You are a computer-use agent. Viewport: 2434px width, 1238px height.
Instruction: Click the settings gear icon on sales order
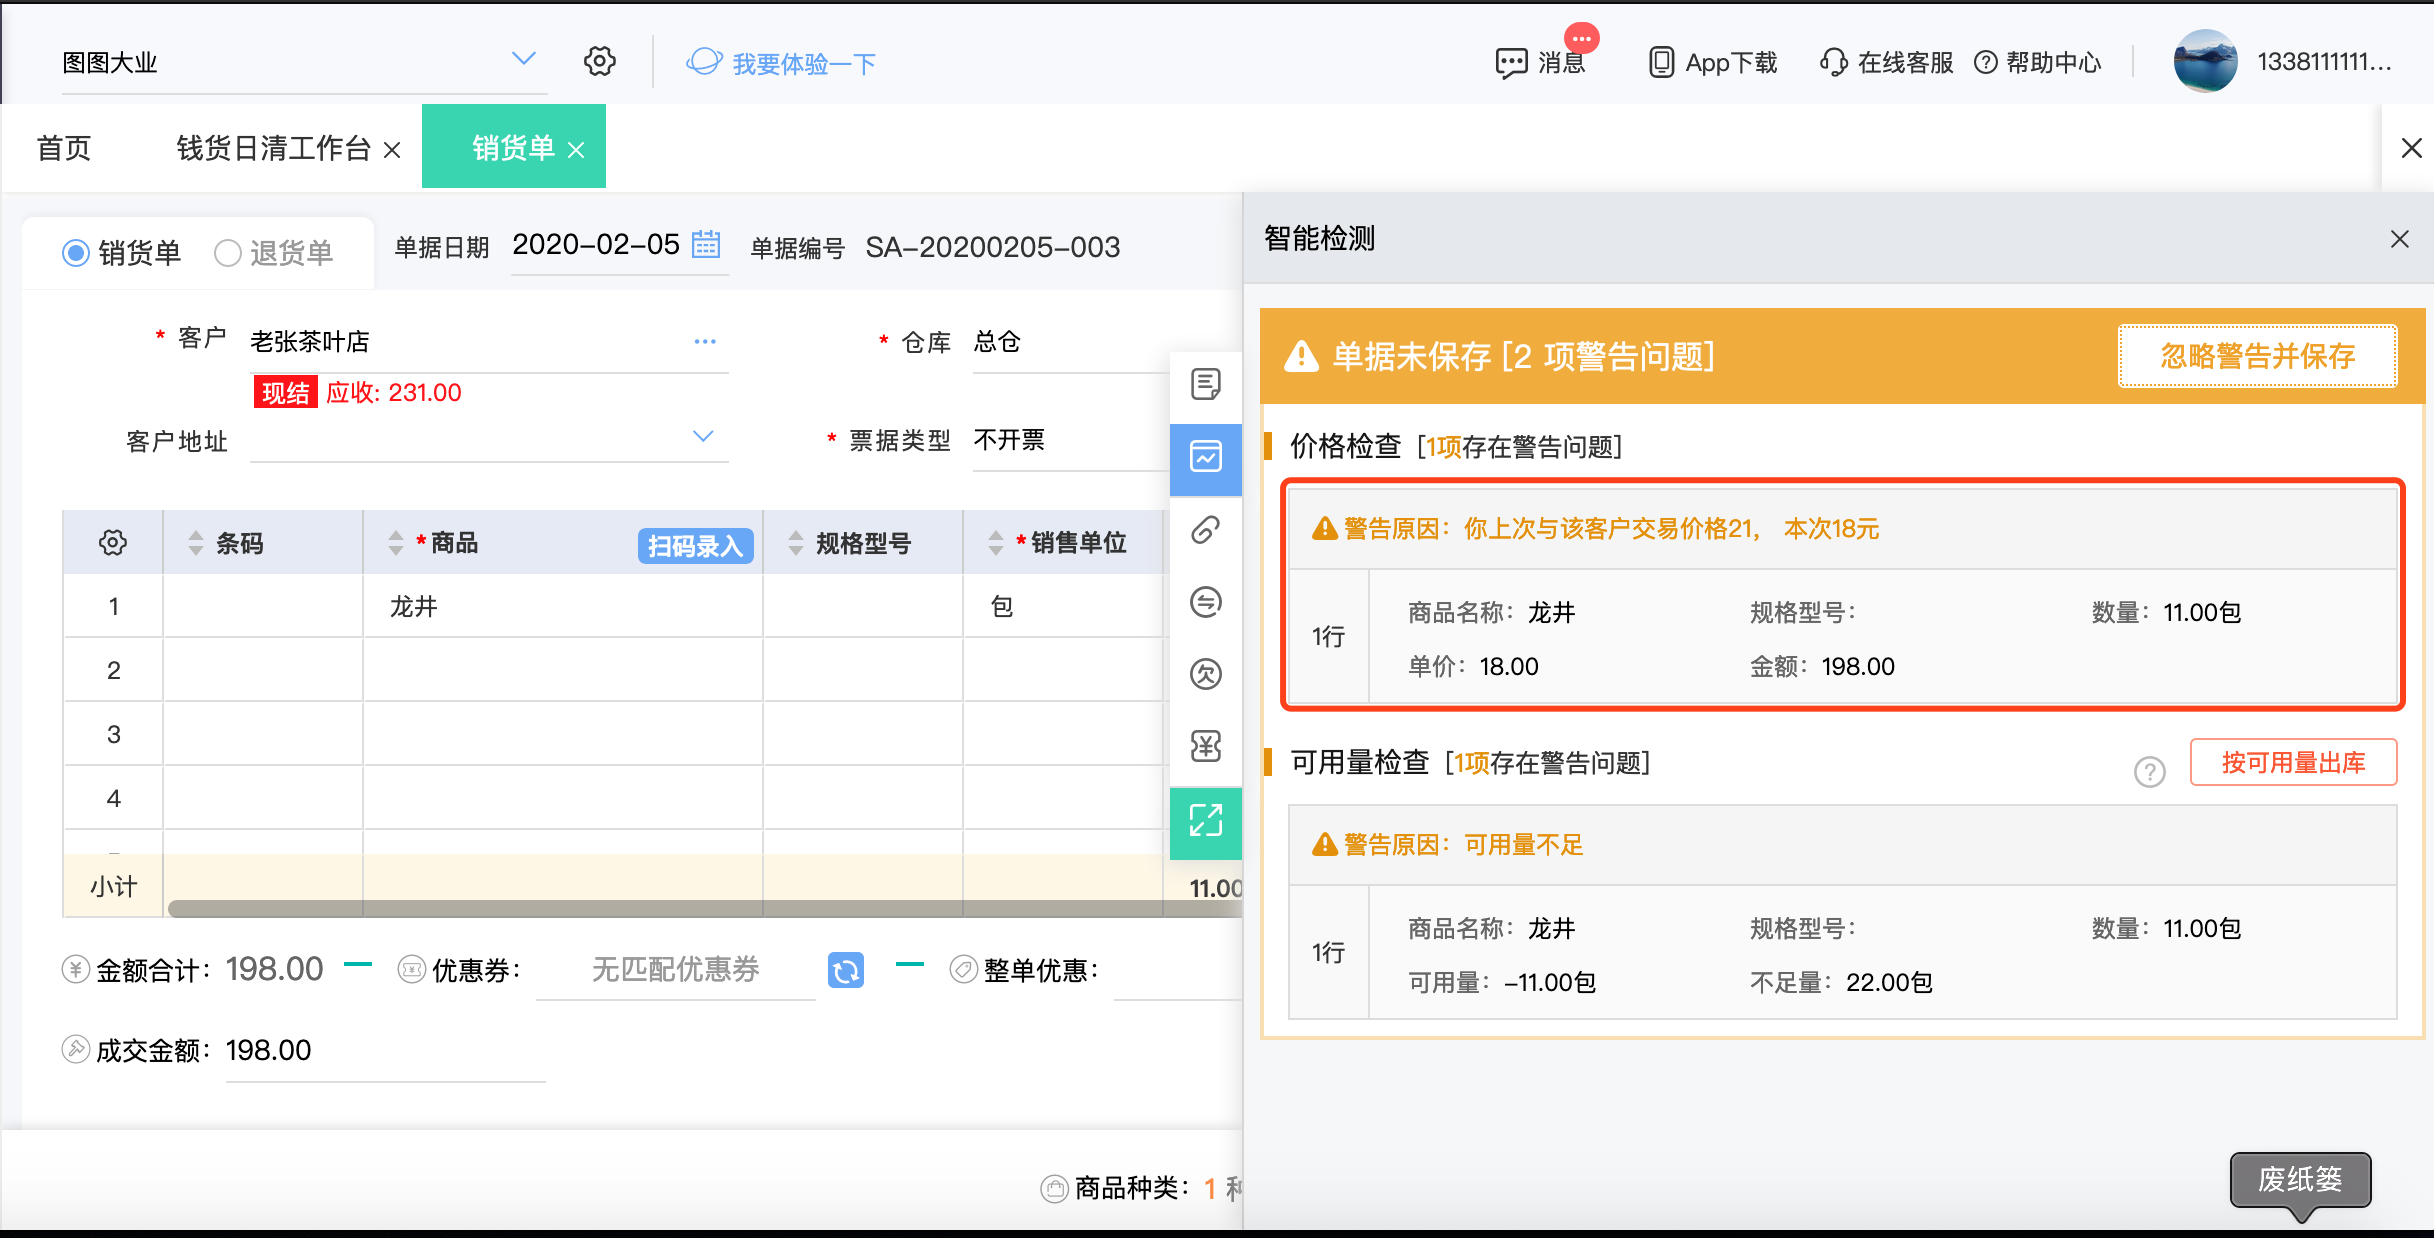tap(114, 543)
